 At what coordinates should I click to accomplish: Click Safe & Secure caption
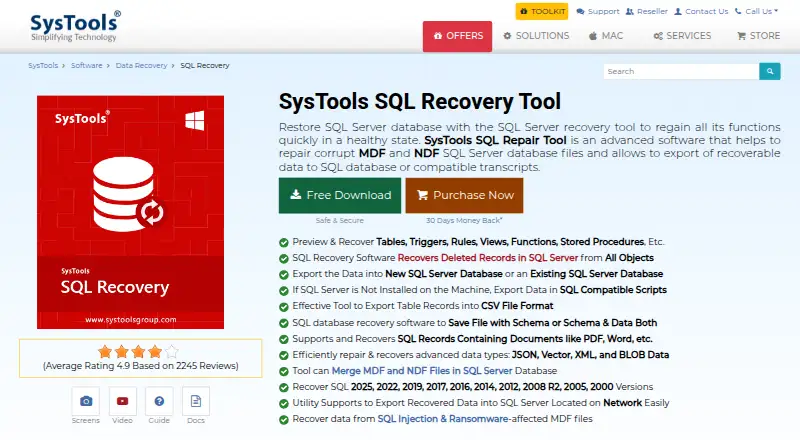pyautogui.click(x=340, y=221)
